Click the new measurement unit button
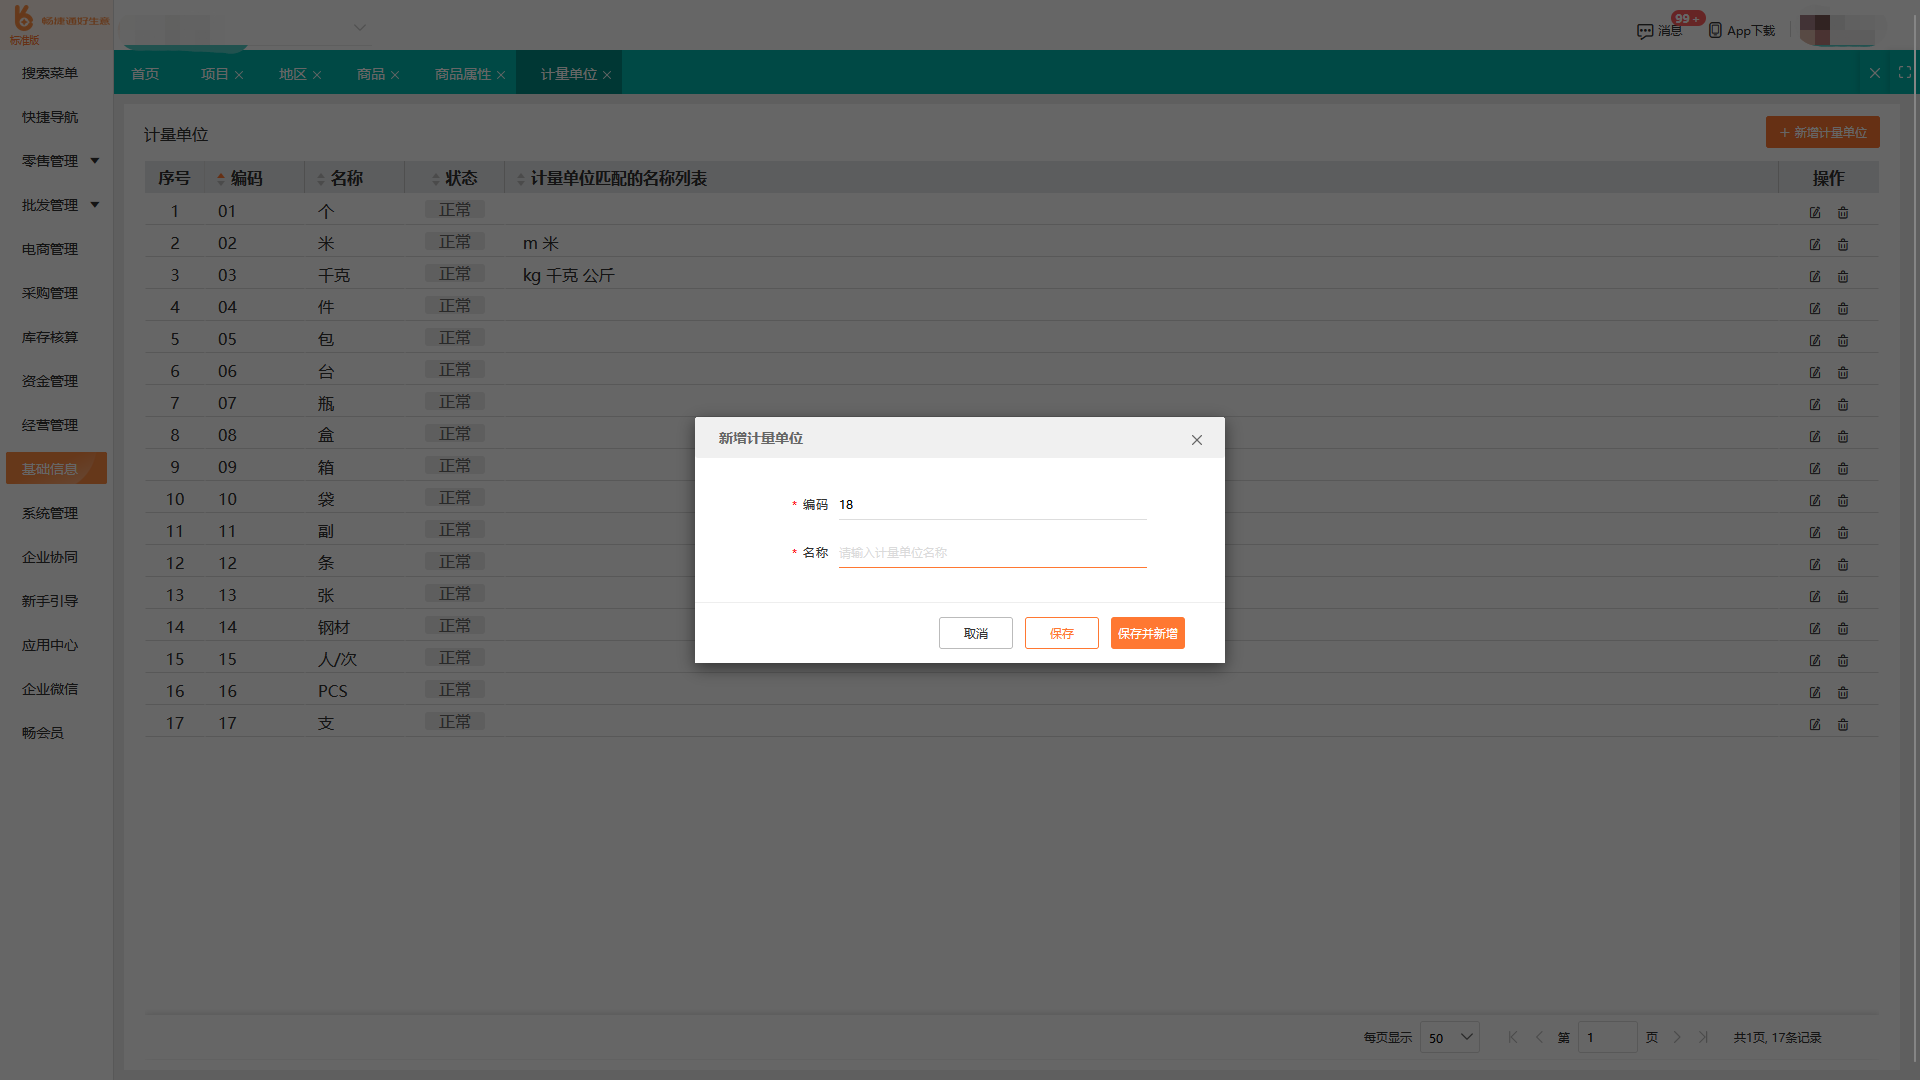This screenshot has width=1920, height=1080. (x=1822, y=132)
